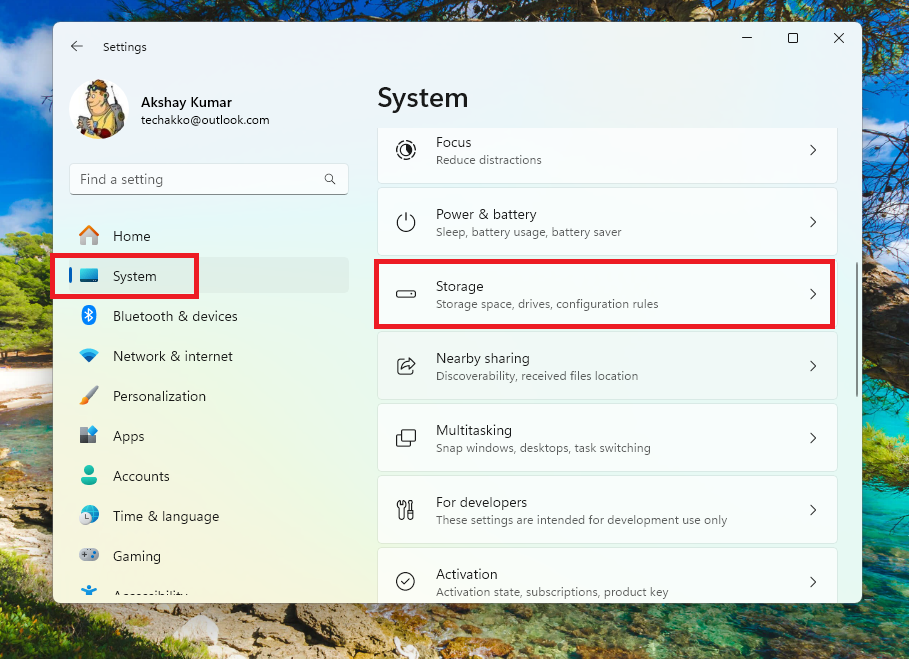909x659 pixels.
Task: Open Storage settings
Action: (607, 294)
